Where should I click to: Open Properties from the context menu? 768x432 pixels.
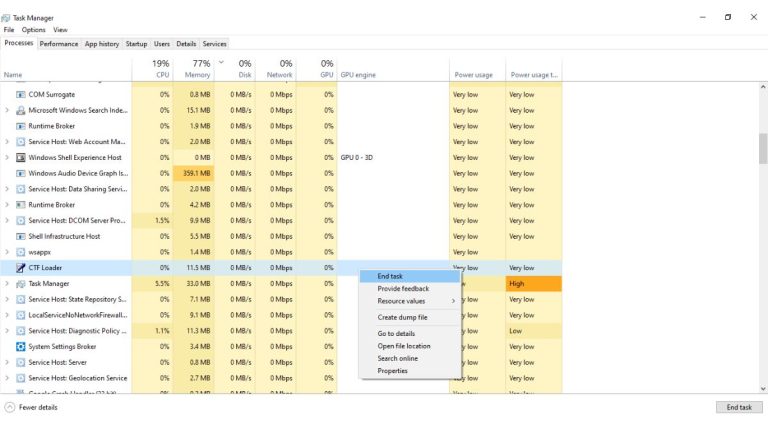410,371
